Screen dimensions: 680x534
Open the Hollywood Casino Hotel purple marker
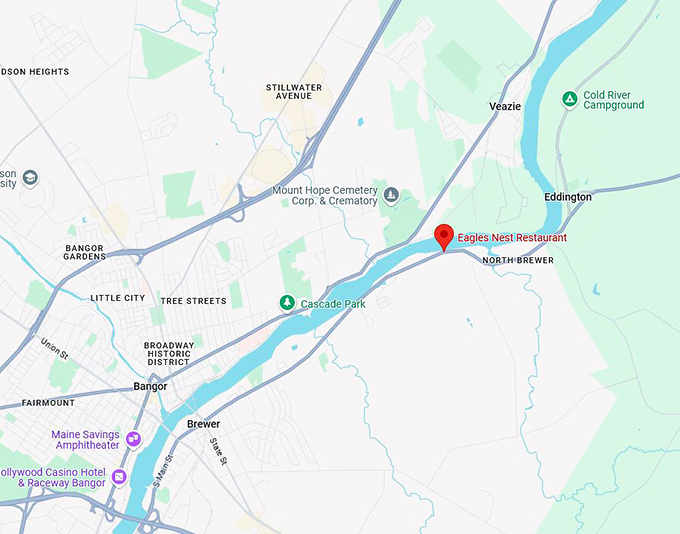tap(119, 477)
